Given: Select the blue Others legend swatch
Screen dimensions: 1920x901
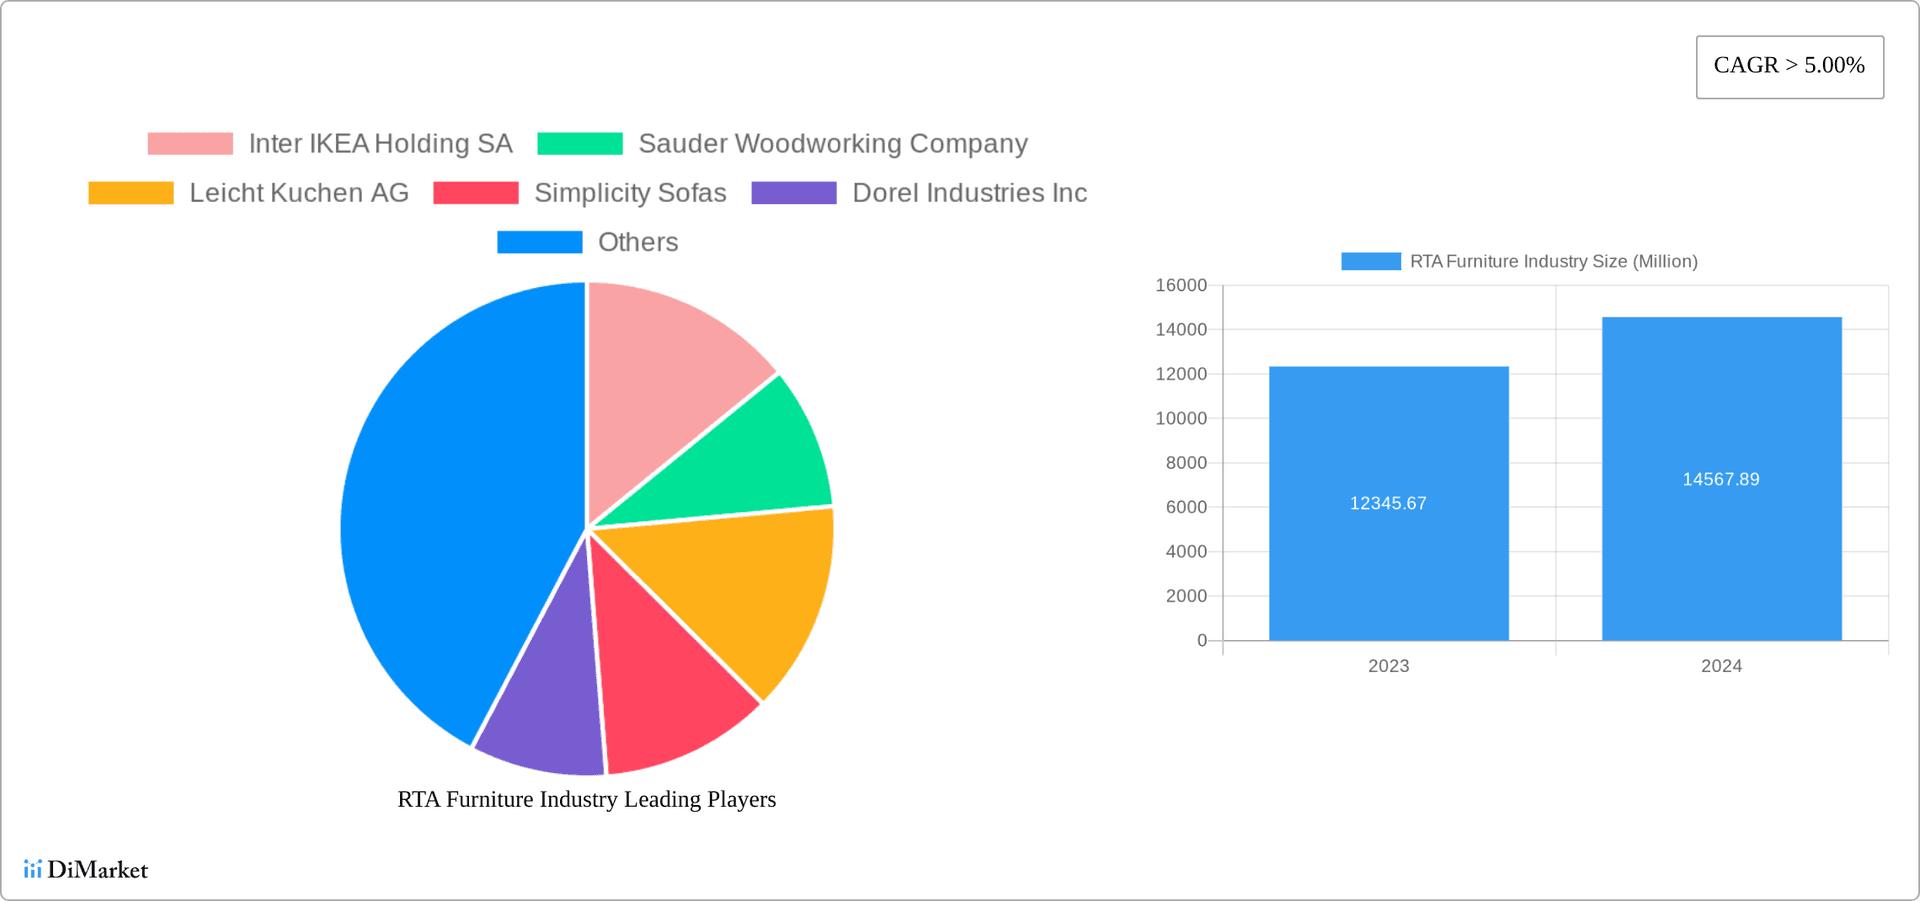Looking at the screenshot, I should click(x=539, y=241).
